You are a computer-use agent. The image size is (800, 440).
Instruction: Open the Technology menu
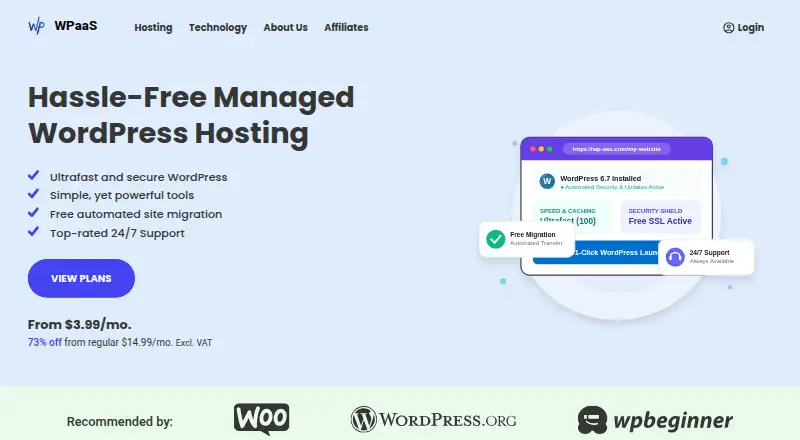(x=218, y=28)
